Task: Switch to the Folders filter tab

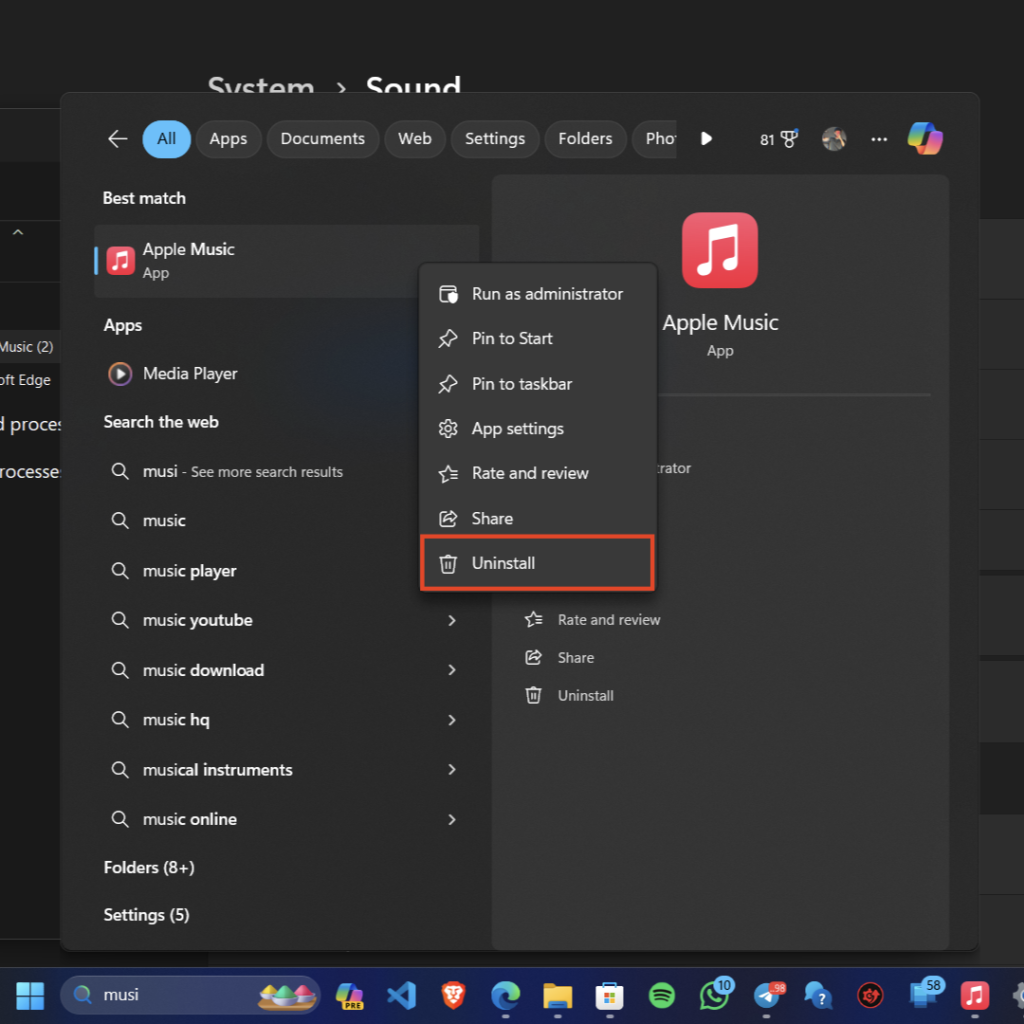Action: coord(585,138)
